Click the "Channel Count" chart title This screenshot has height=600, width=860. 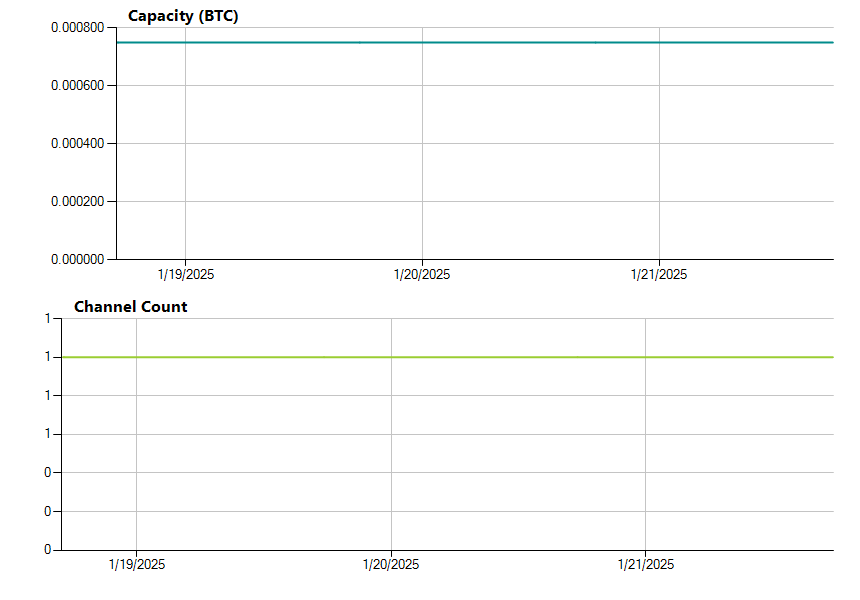(130, 306)
